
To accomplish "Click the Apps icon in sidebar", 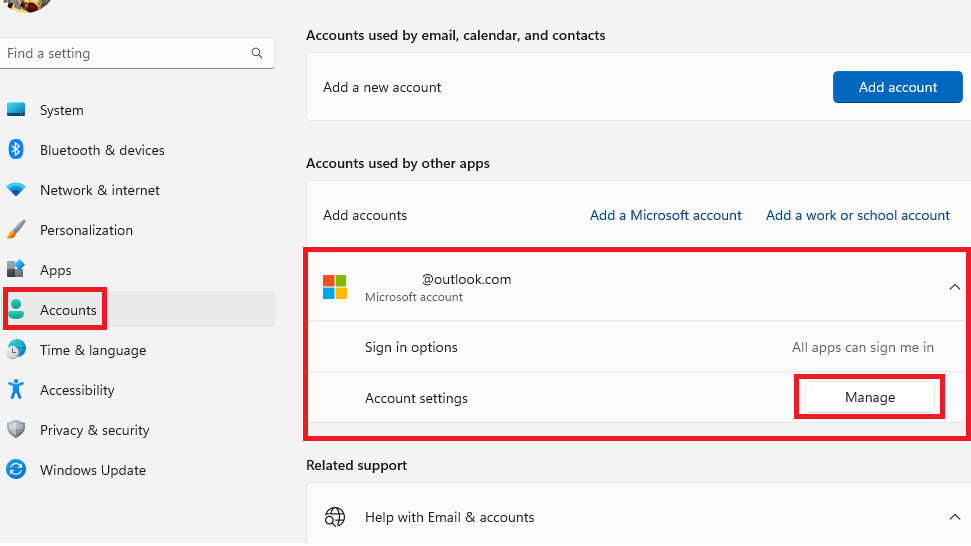I will (x=16, y=269).
